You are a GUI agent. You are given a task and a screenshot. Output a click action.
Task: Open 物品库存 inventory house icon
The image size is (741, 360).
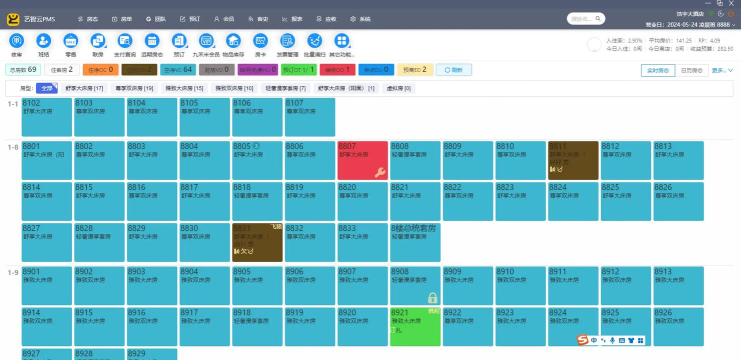click(233, 41)
